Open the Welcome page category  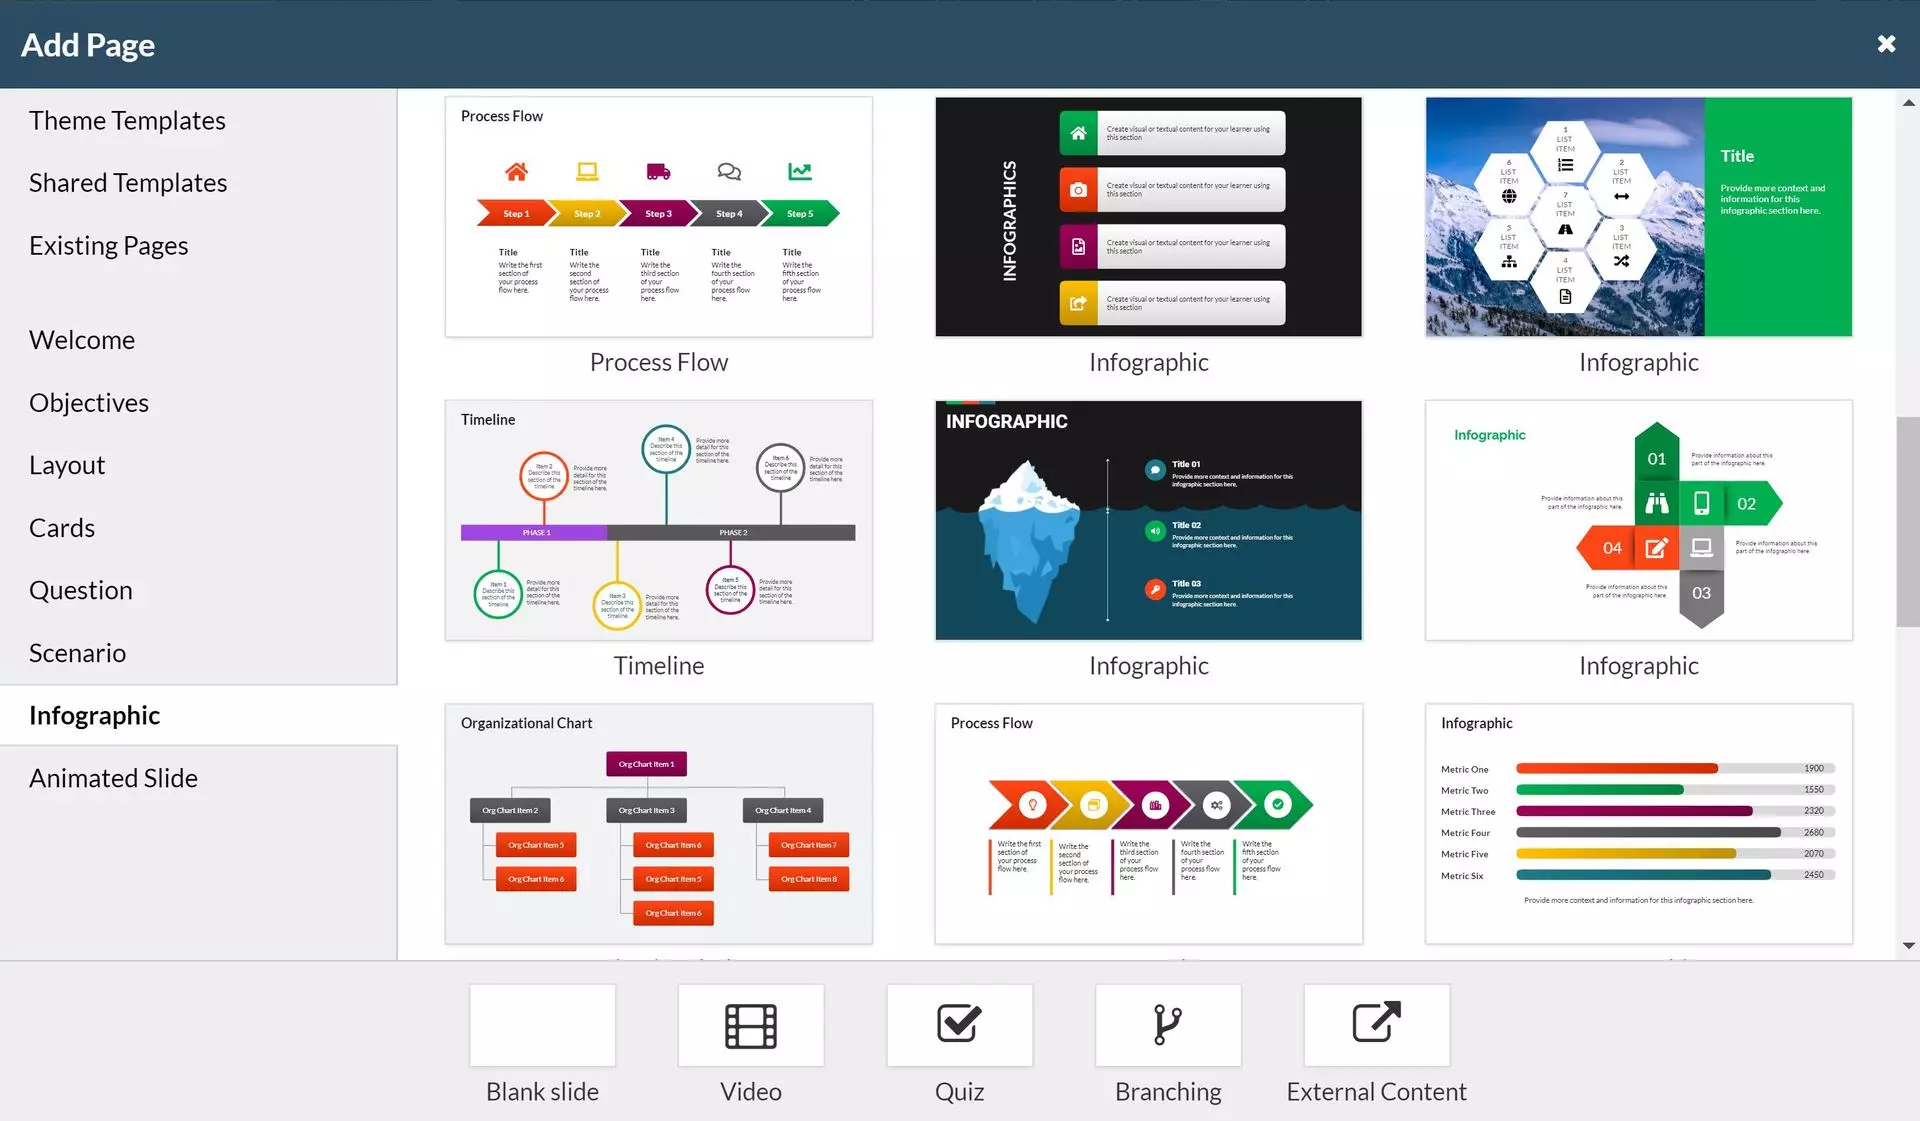tap(81, 339)
